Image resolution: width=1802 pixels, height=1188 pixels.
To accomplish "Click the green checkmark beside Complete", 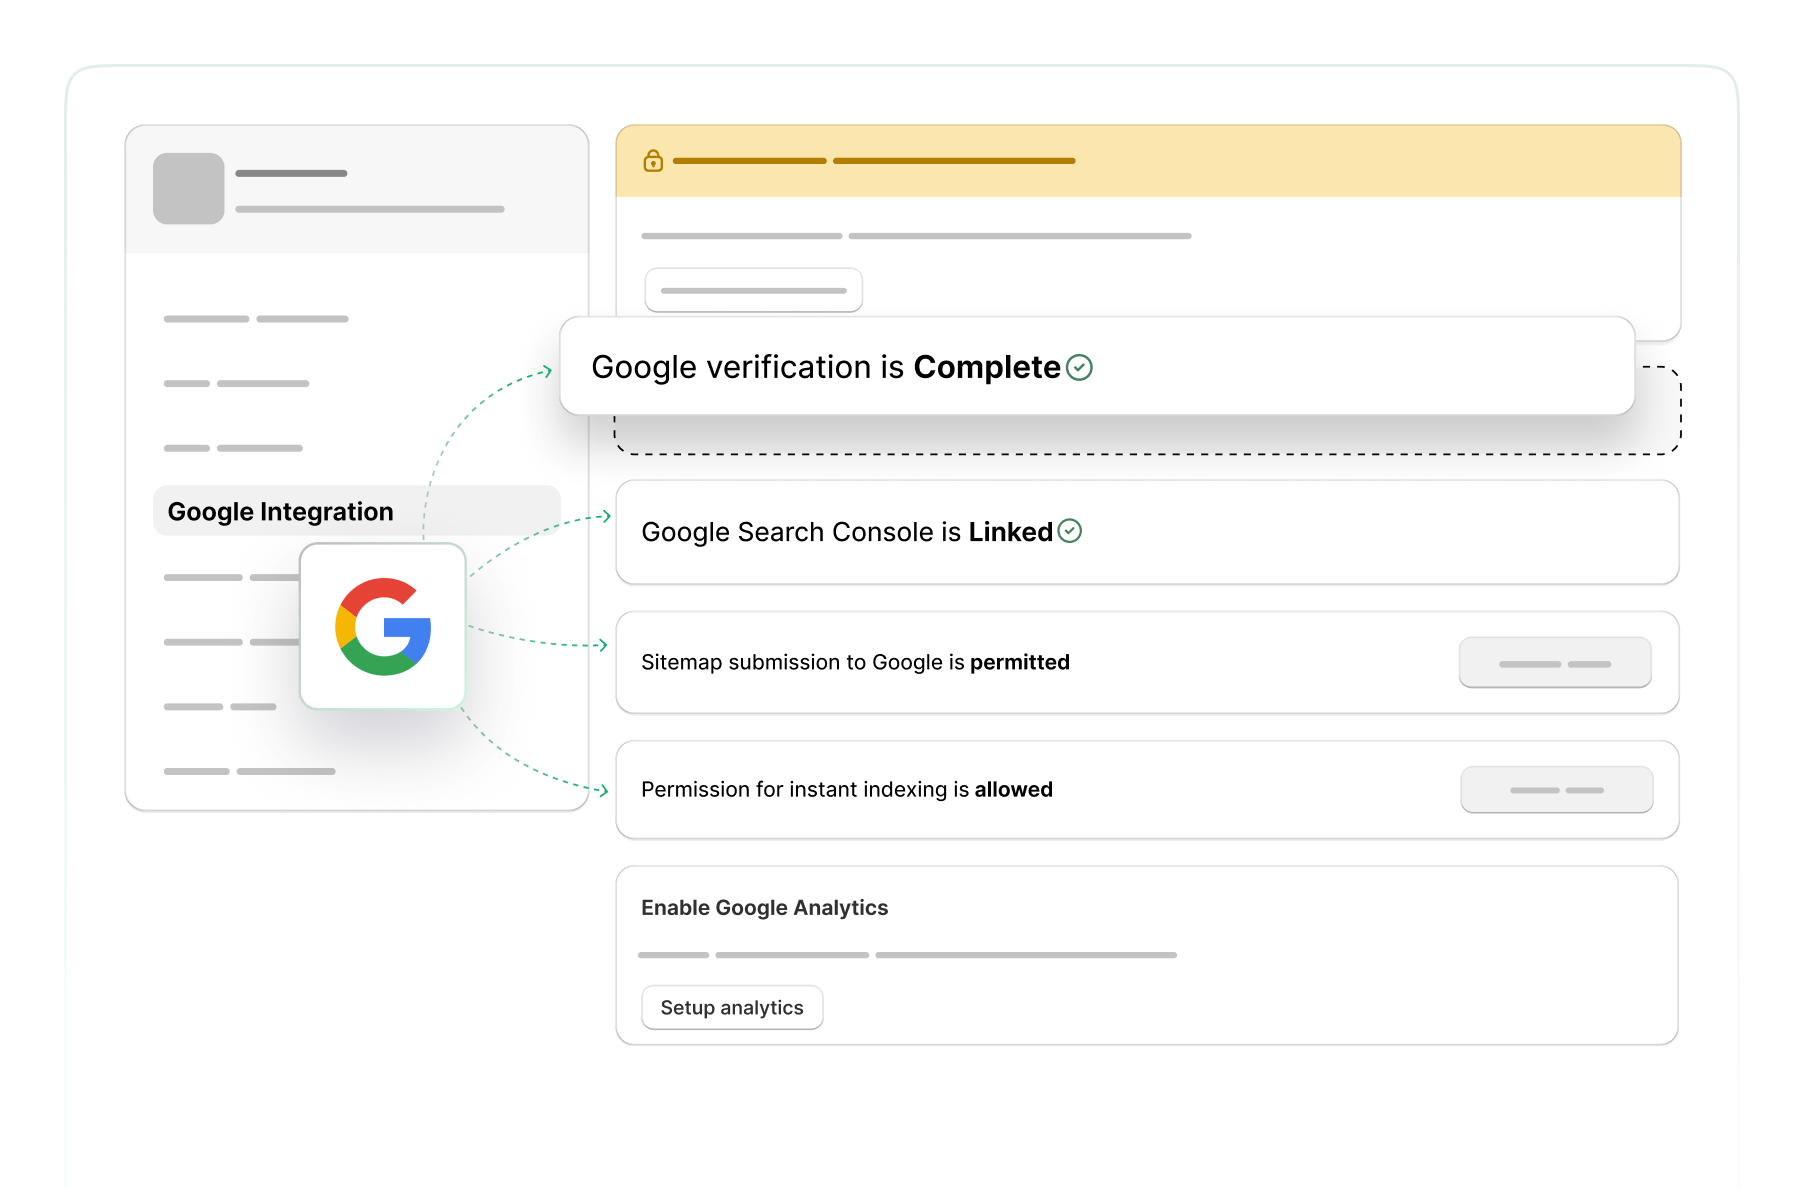I will [x=1079, y=368].
